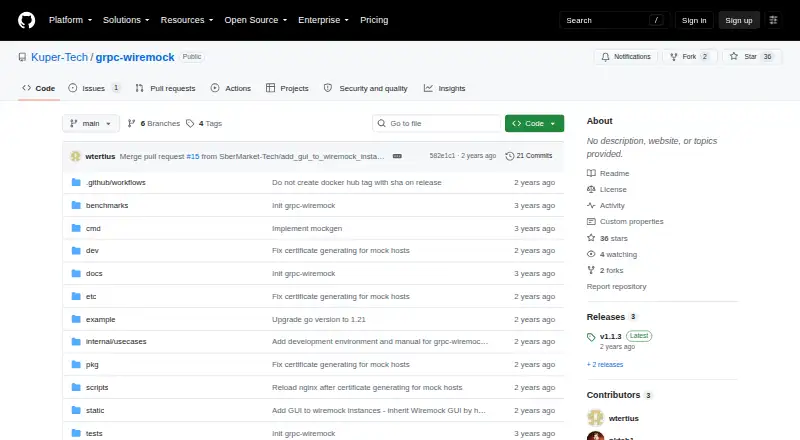800x440 pixels.
Task: Open the Resources dropdown
Action: point(187,20)
